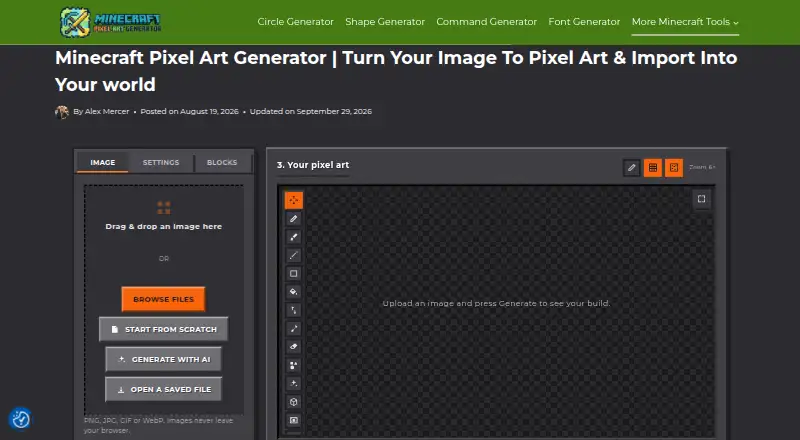Screen dimensions: 800x440
Task: Select the magic sparkle tool in toolbar
Action: pos(293,384)
